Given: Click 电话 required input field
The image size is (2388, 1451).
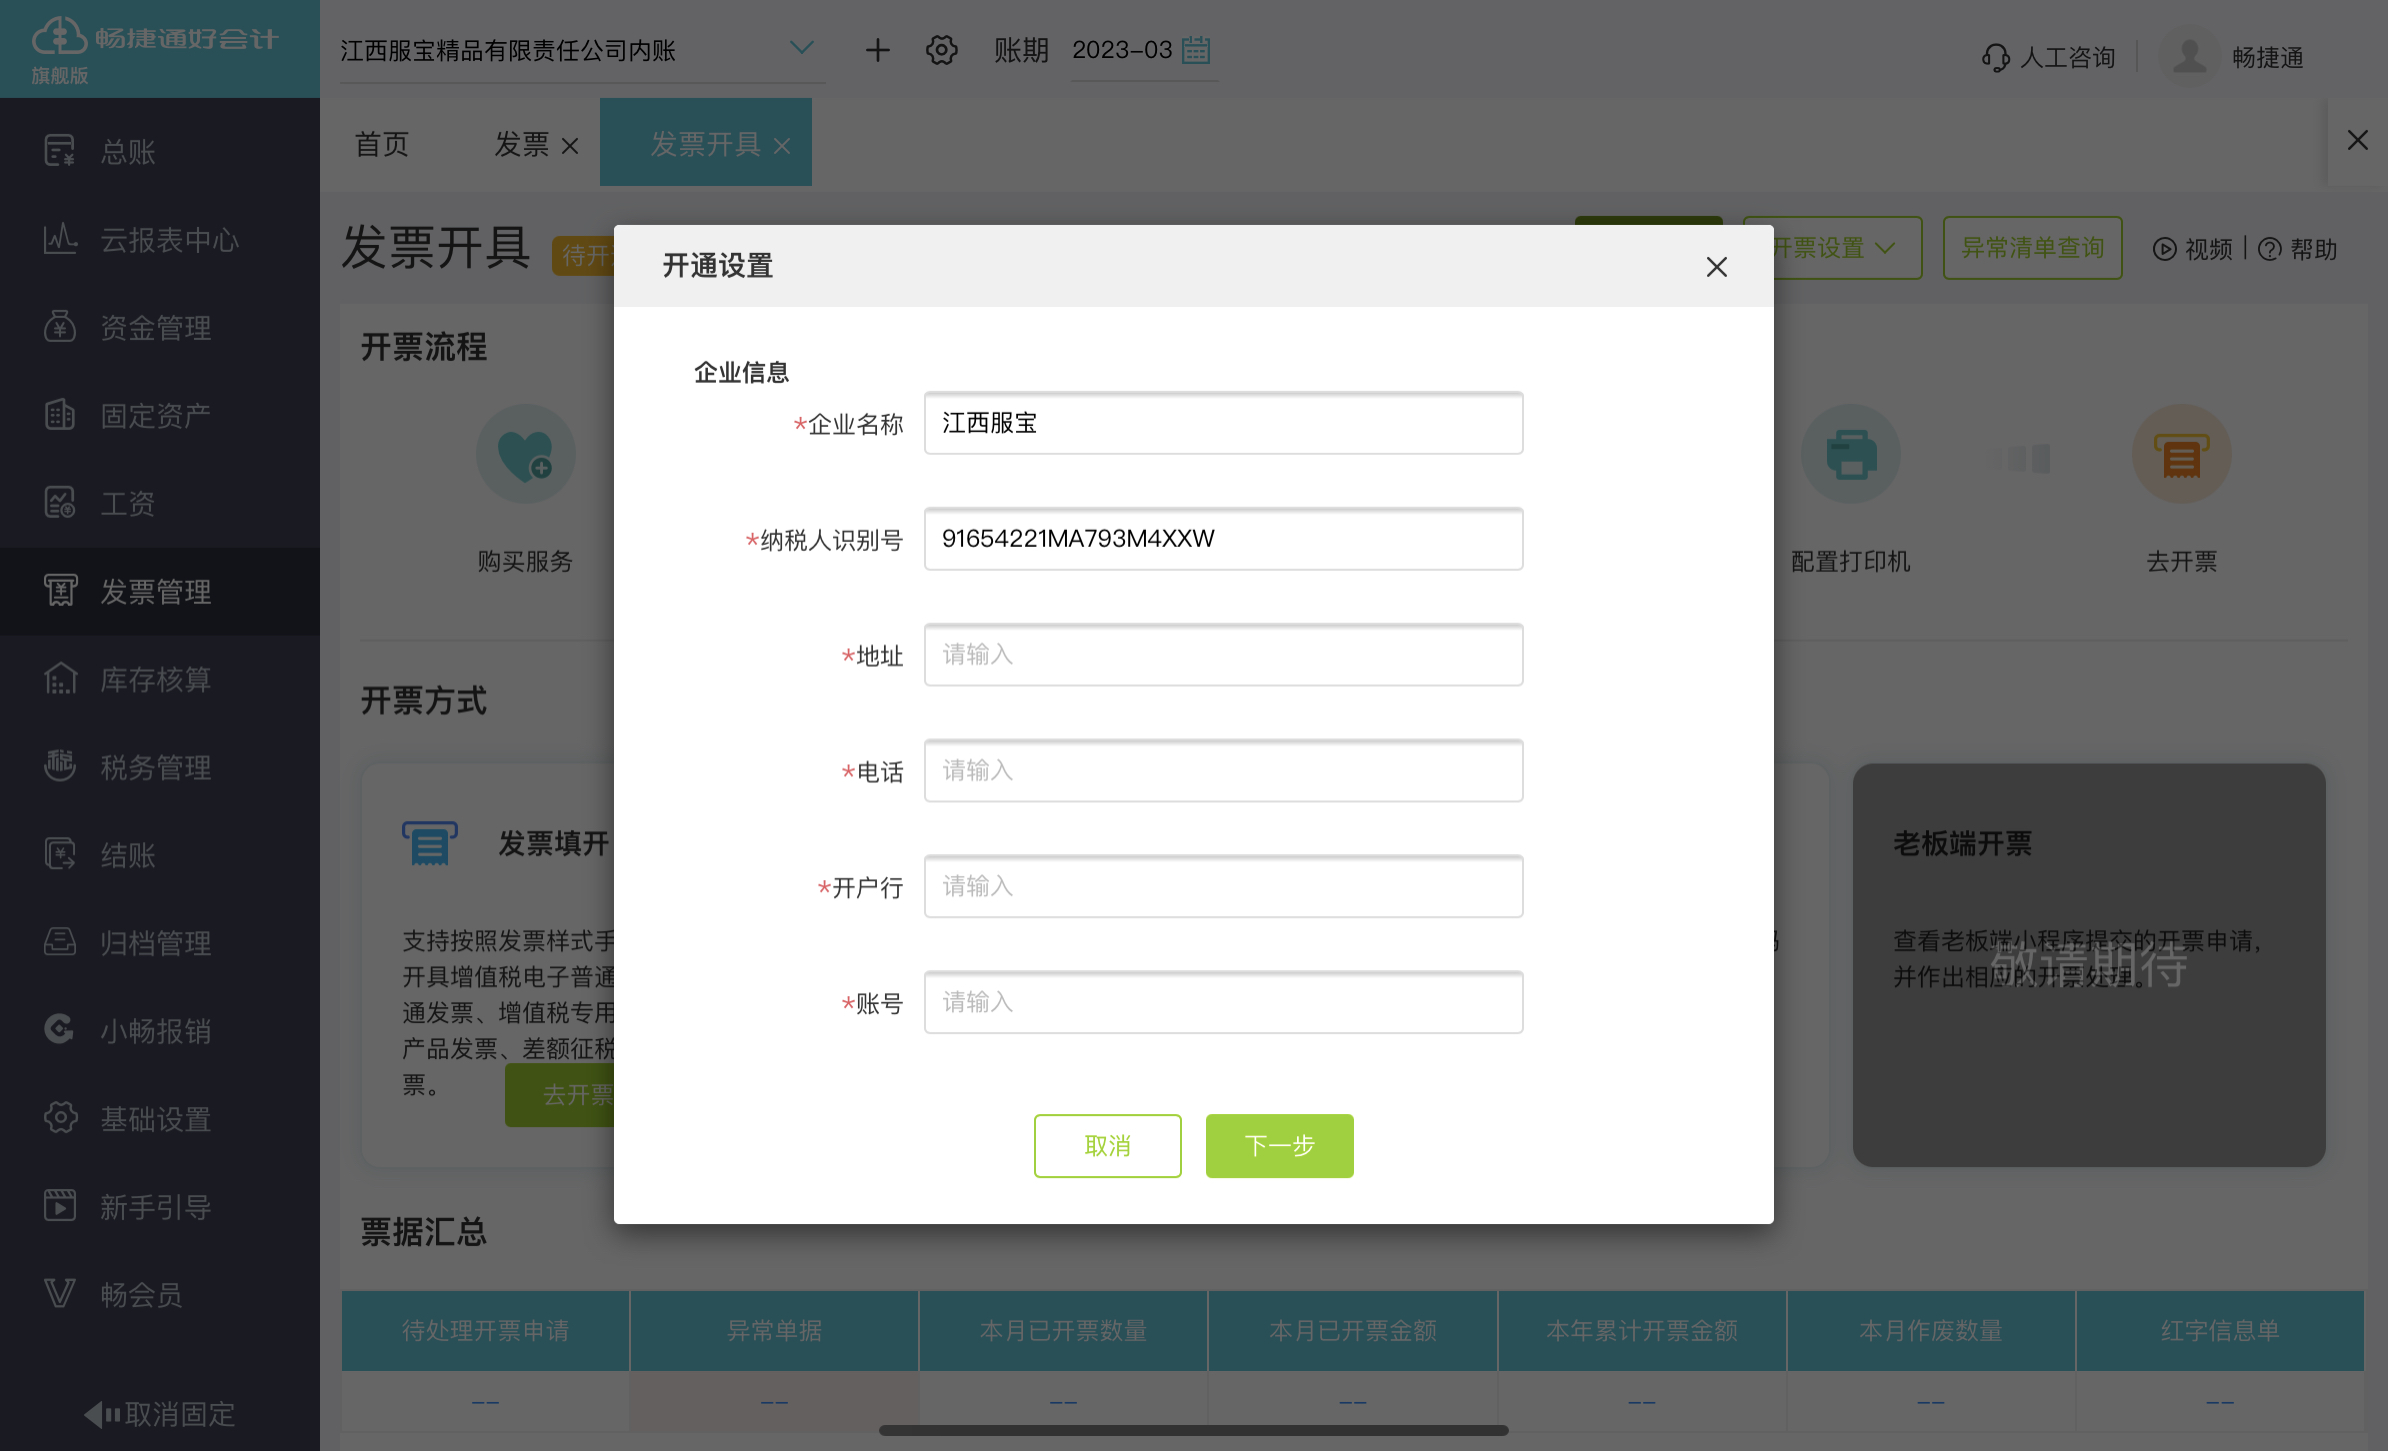Looking at the screenshot, I should [1220, 771].
